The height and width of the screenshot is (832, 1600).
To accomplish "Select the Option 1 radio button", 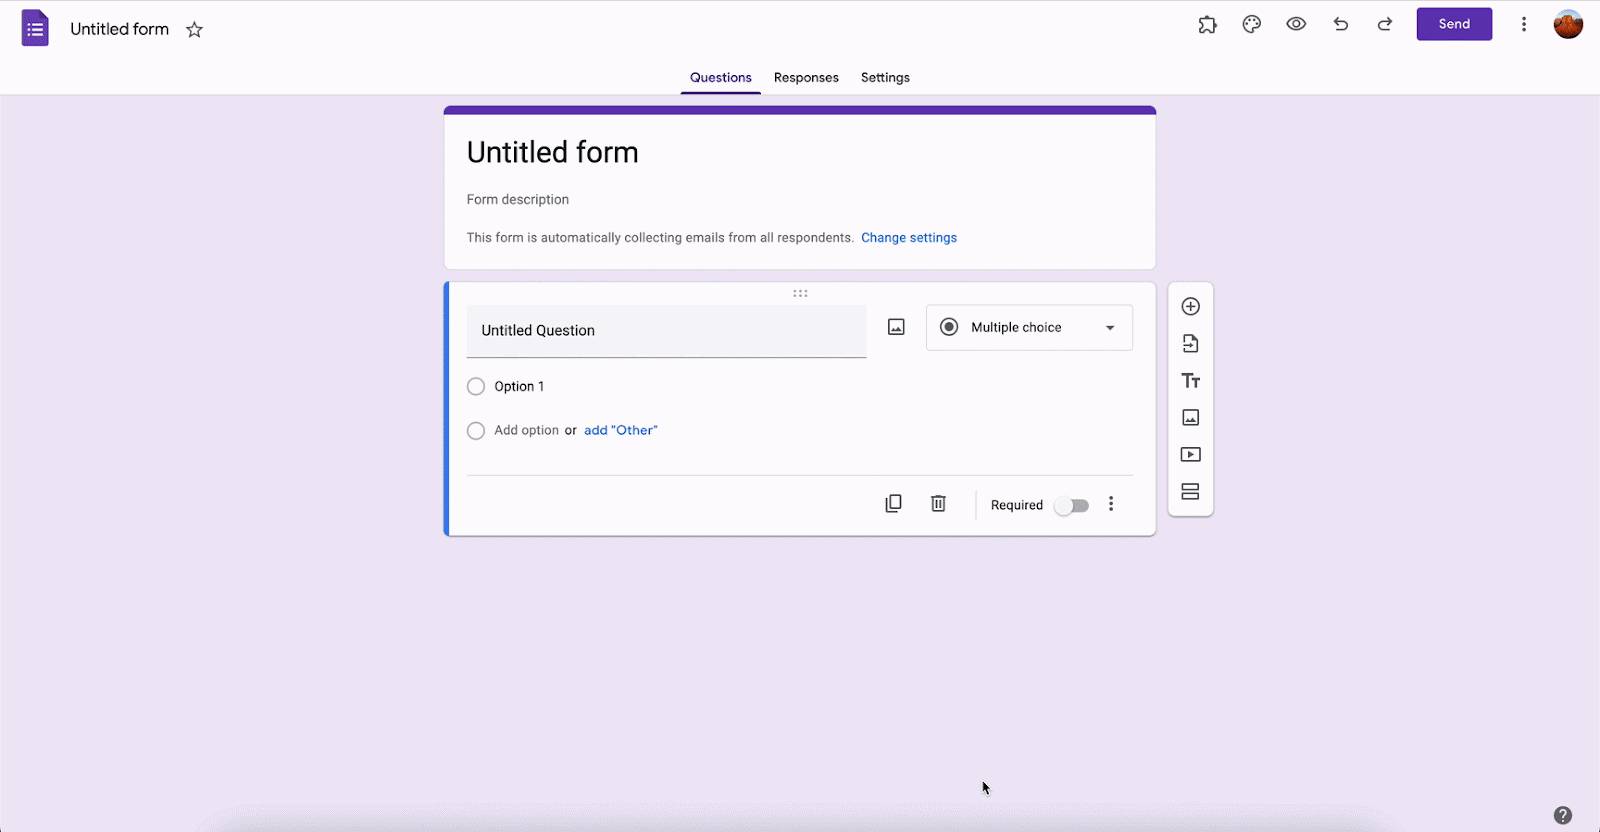I will (476, 387).
